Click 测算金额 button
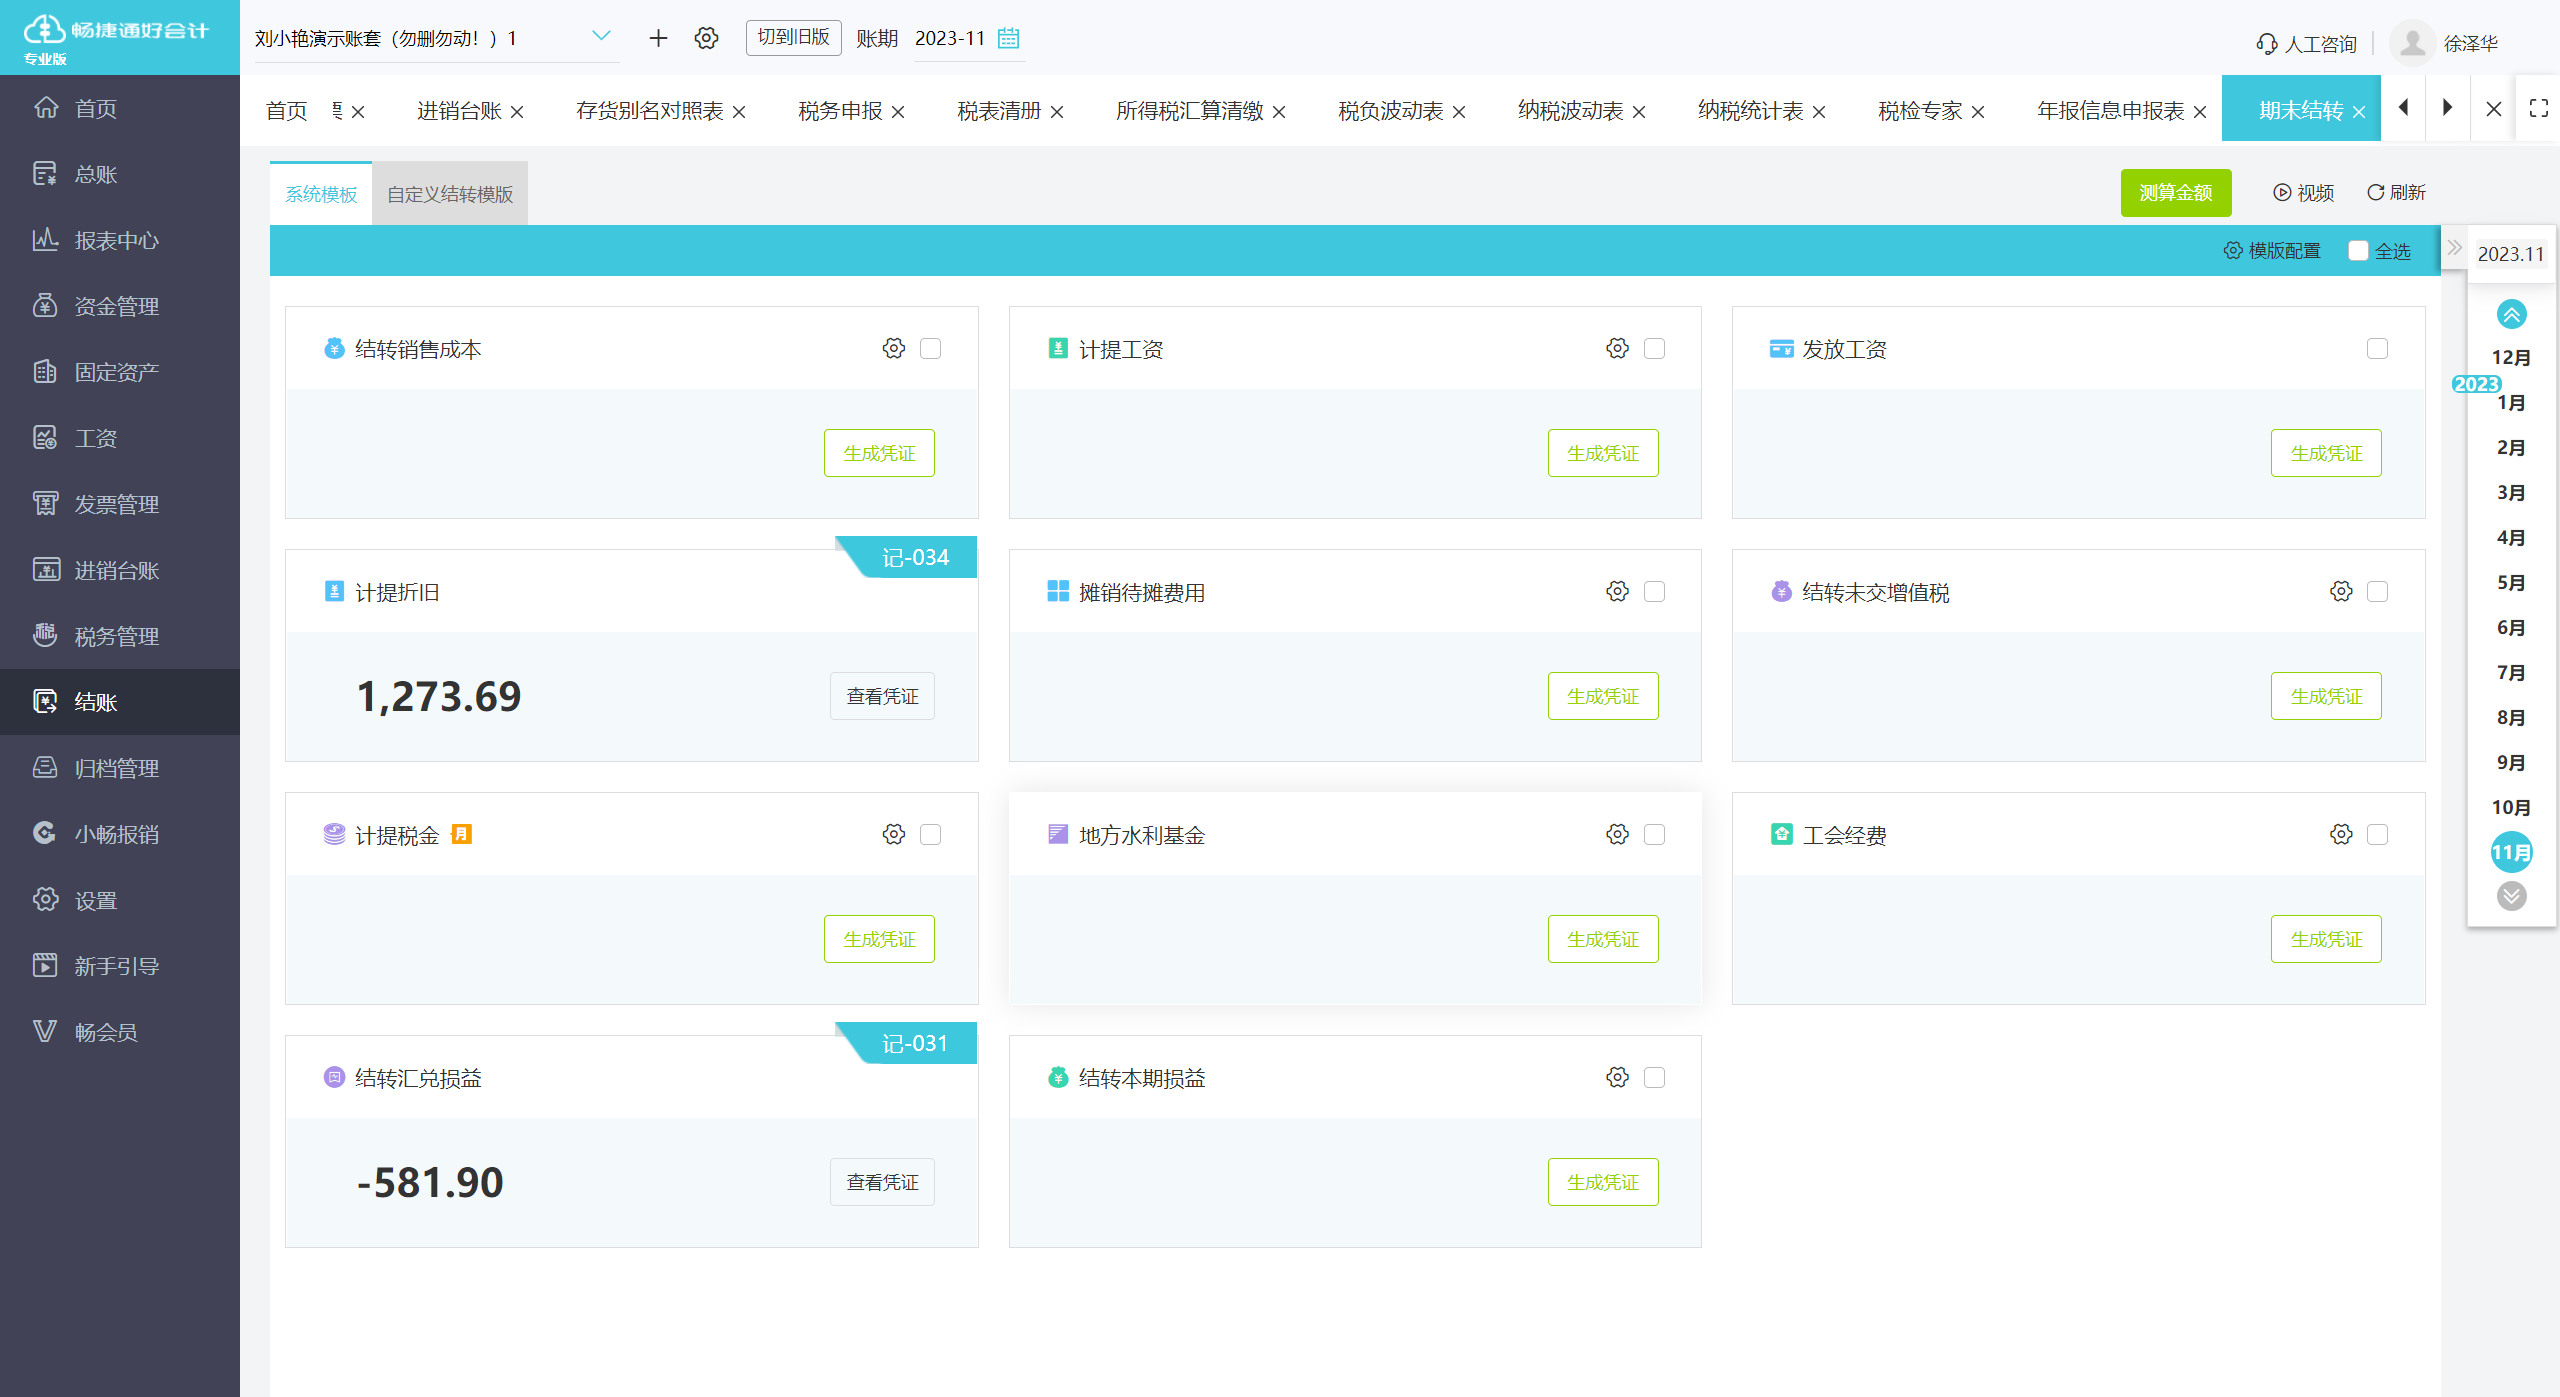 (x=2176, y=193)
